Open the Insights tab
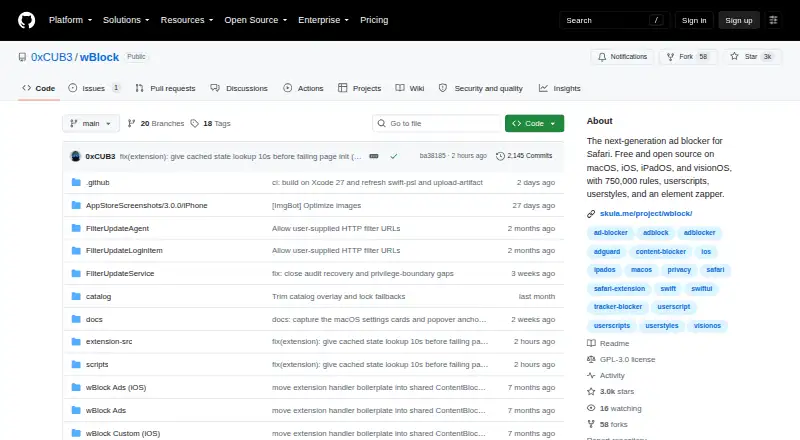Image resolution: width=800 pixels, height=440 pixels. click(559, 88)
